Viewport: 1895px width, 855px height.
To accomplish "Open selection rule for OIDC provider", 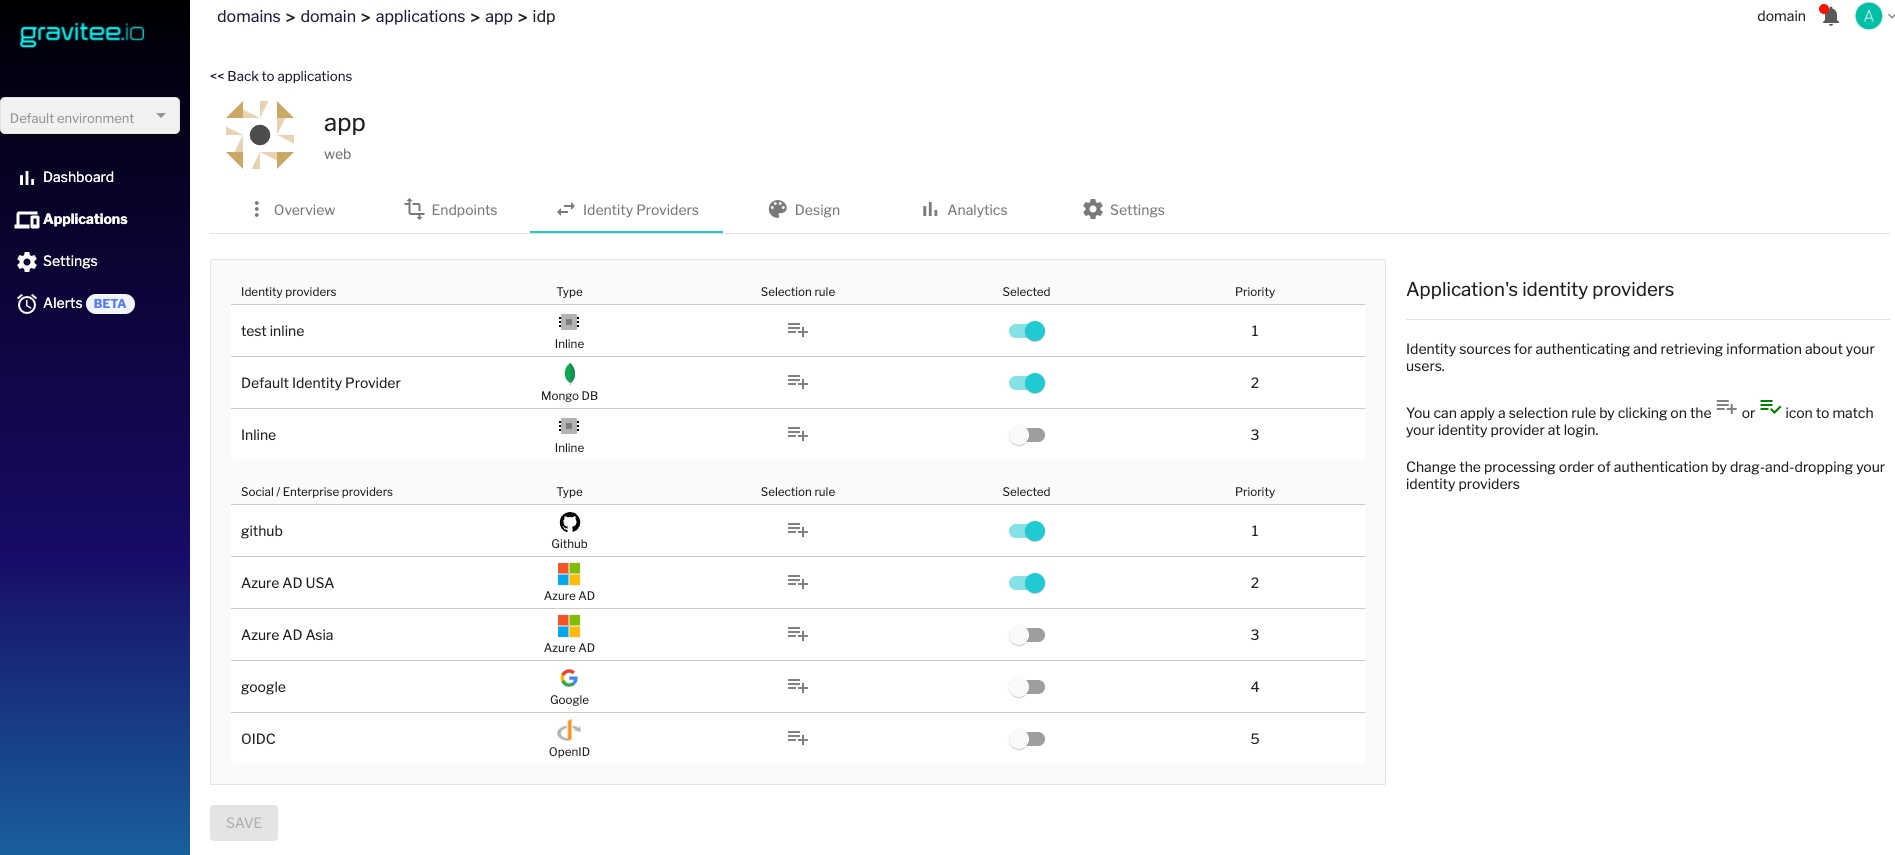I will [797, 739].
